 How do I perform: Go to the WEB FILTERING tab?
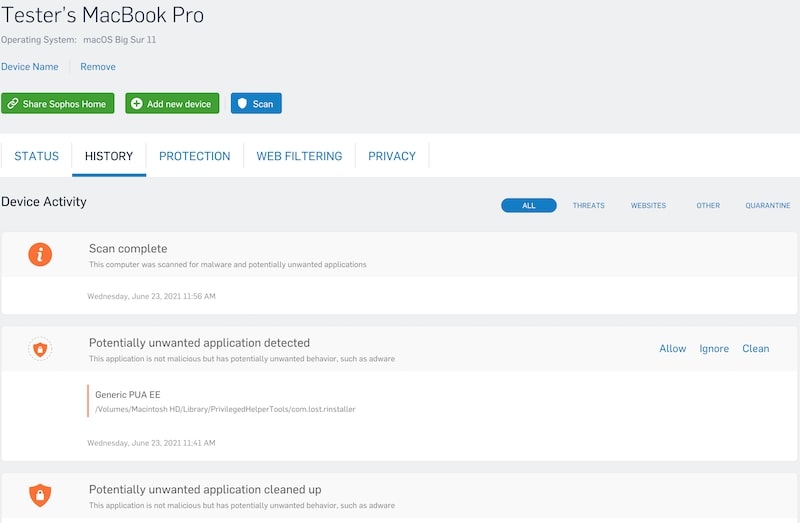click(299, 156)
